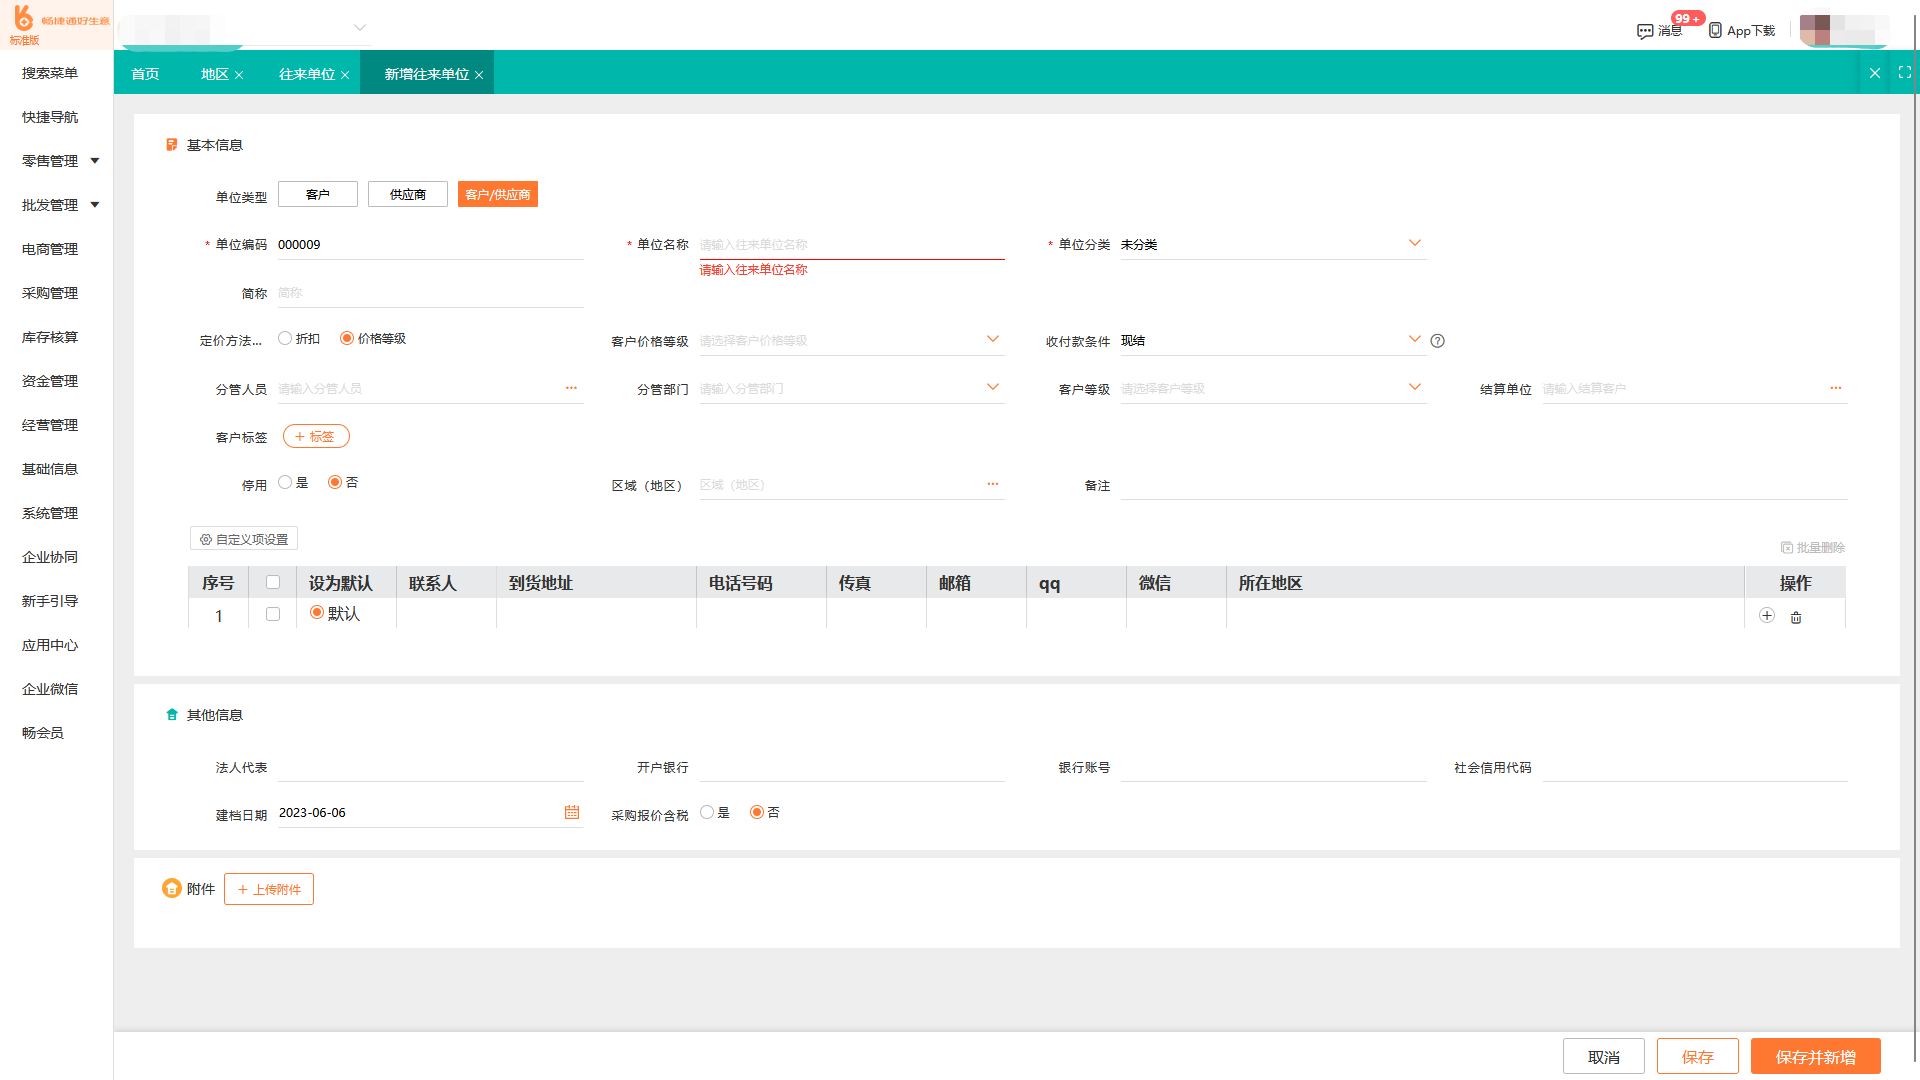
Task: Open 客户价格等级 dropdown menu
Action: pyautogui.click(x=996, y=340)
